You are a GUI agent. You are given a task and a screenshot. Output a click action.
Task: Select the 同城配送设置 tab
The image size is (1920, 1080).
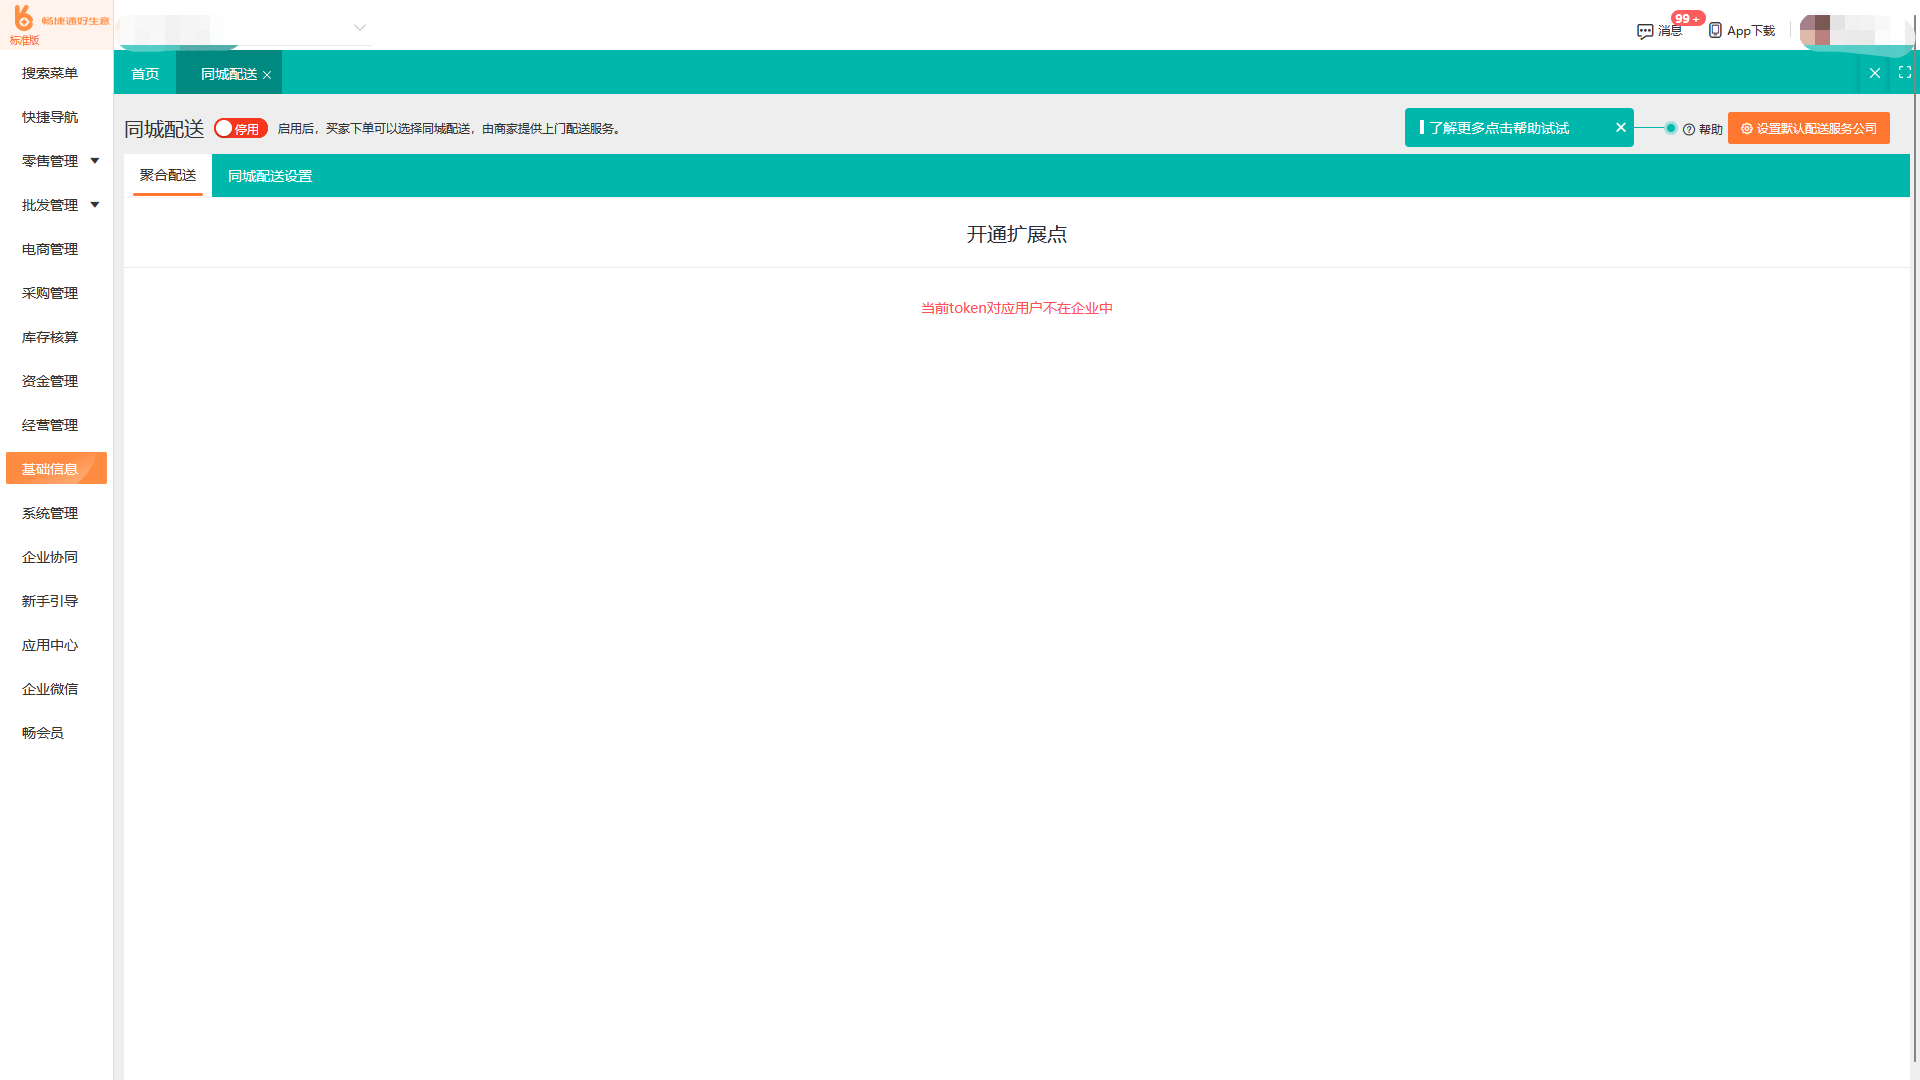[269, 175]
